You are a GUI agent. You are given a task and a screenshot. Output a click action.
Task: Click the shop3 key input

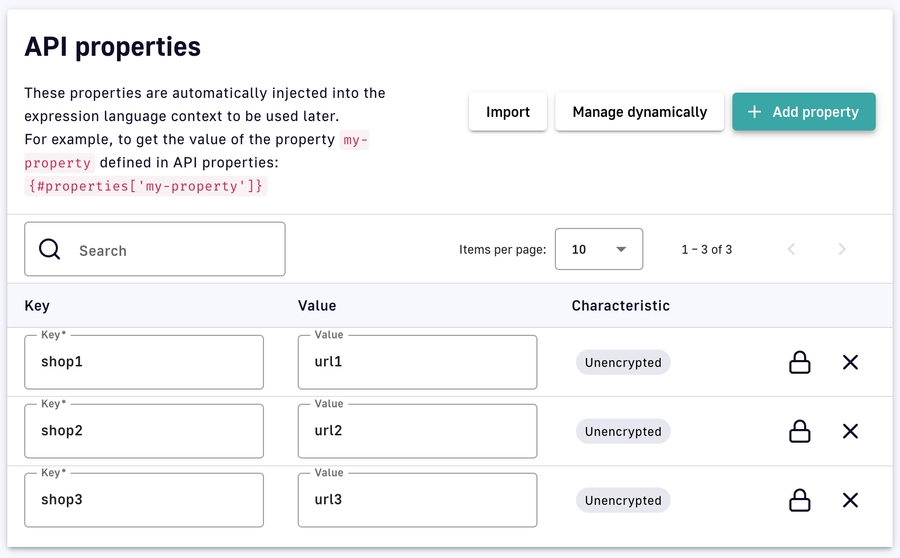pos(144,500)
